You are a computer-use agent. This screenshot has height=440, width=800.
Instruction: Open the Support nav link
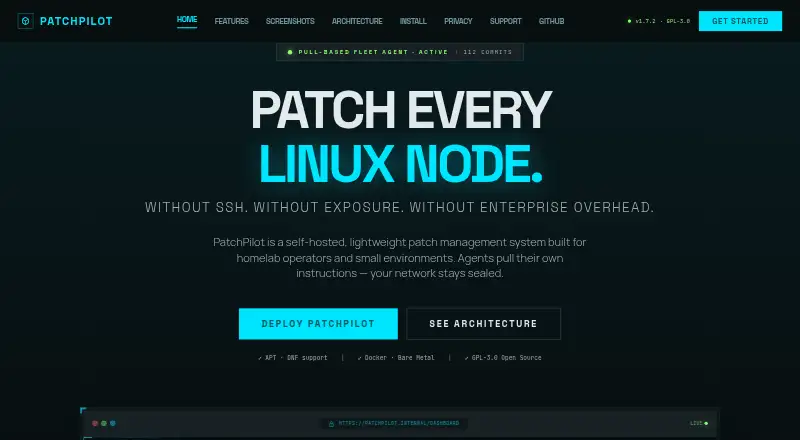click(x=506, y=21)
